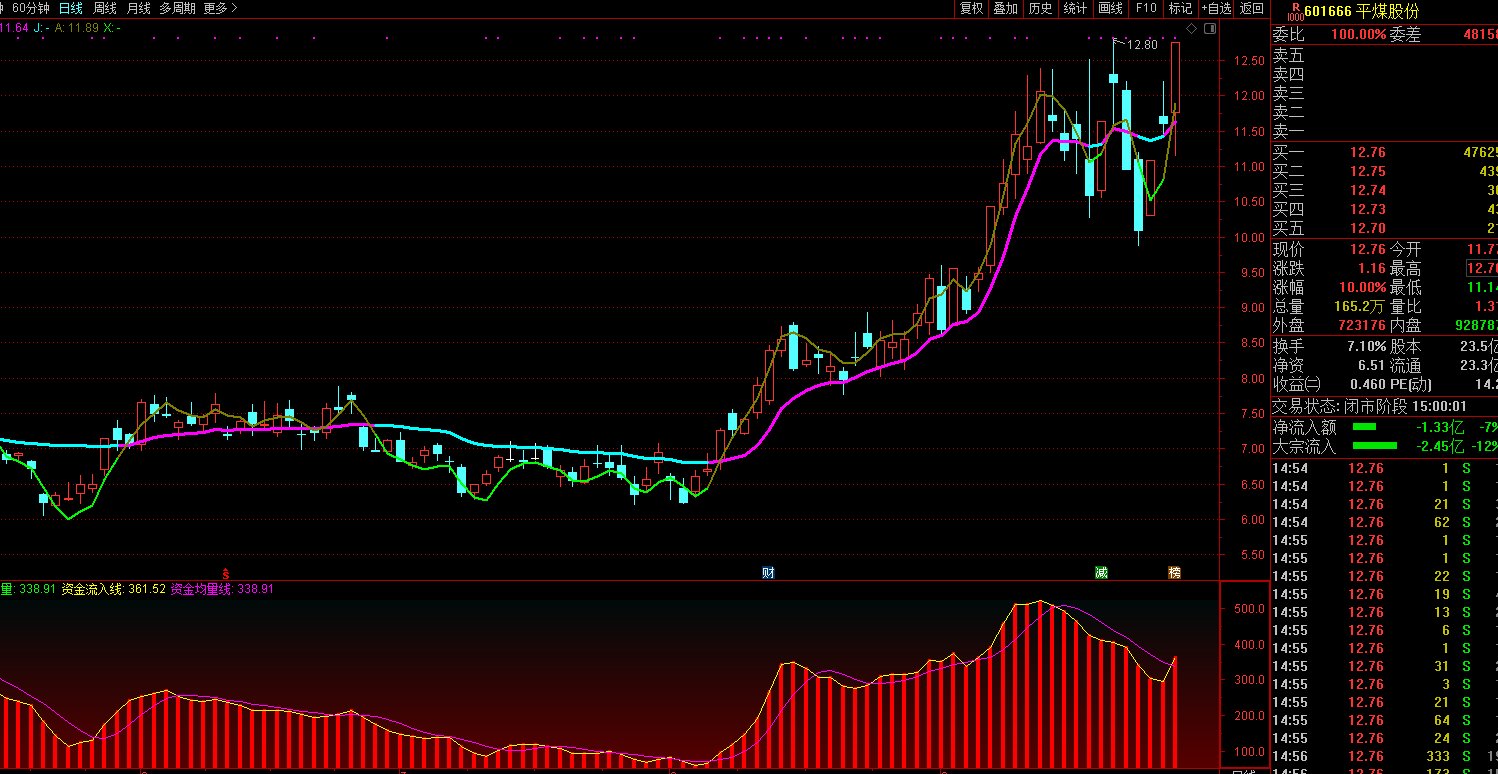Click the diamond icon above the chart
The image size is (1498, 774).
(x=1192, y=28)
